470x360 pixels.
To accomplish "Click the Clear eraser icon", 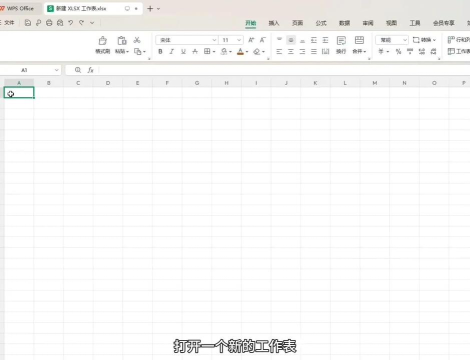I will (257, 52).
